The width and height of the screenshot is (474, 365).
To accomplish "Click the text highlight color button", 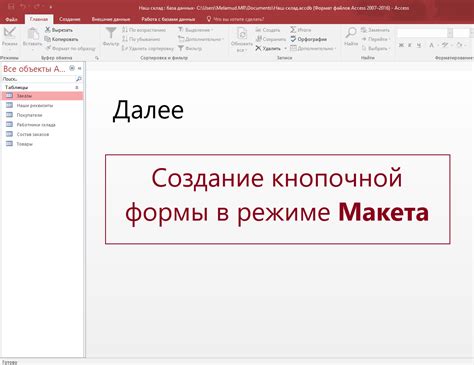I will (445, 45).
